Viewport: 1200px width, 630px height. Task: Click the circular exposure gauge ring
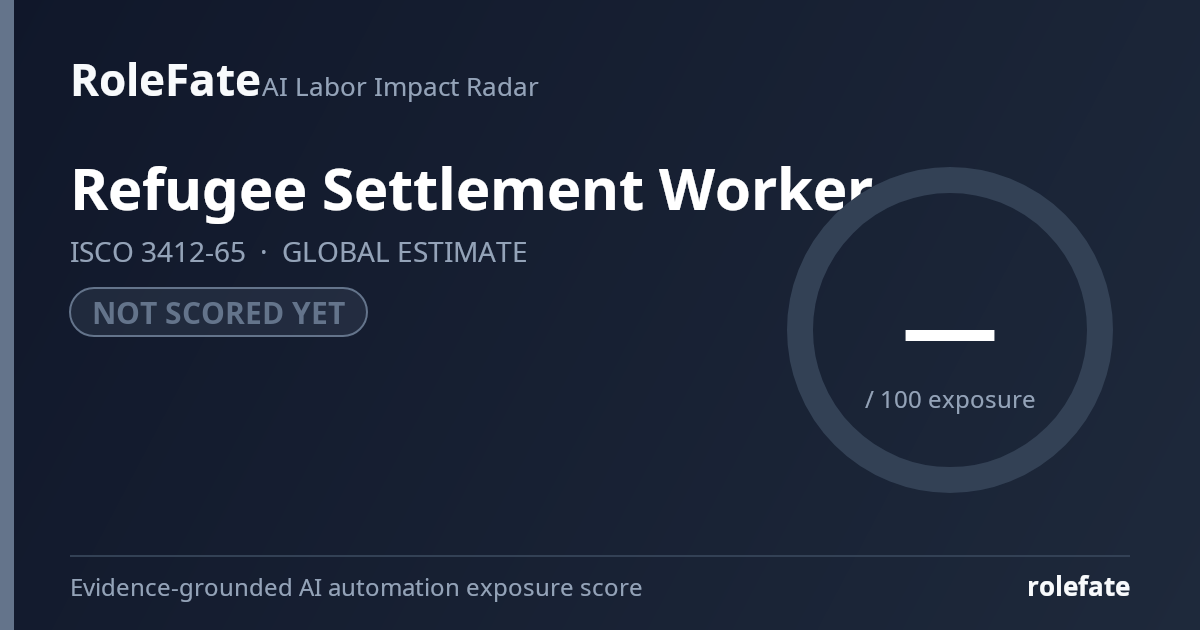950,180
